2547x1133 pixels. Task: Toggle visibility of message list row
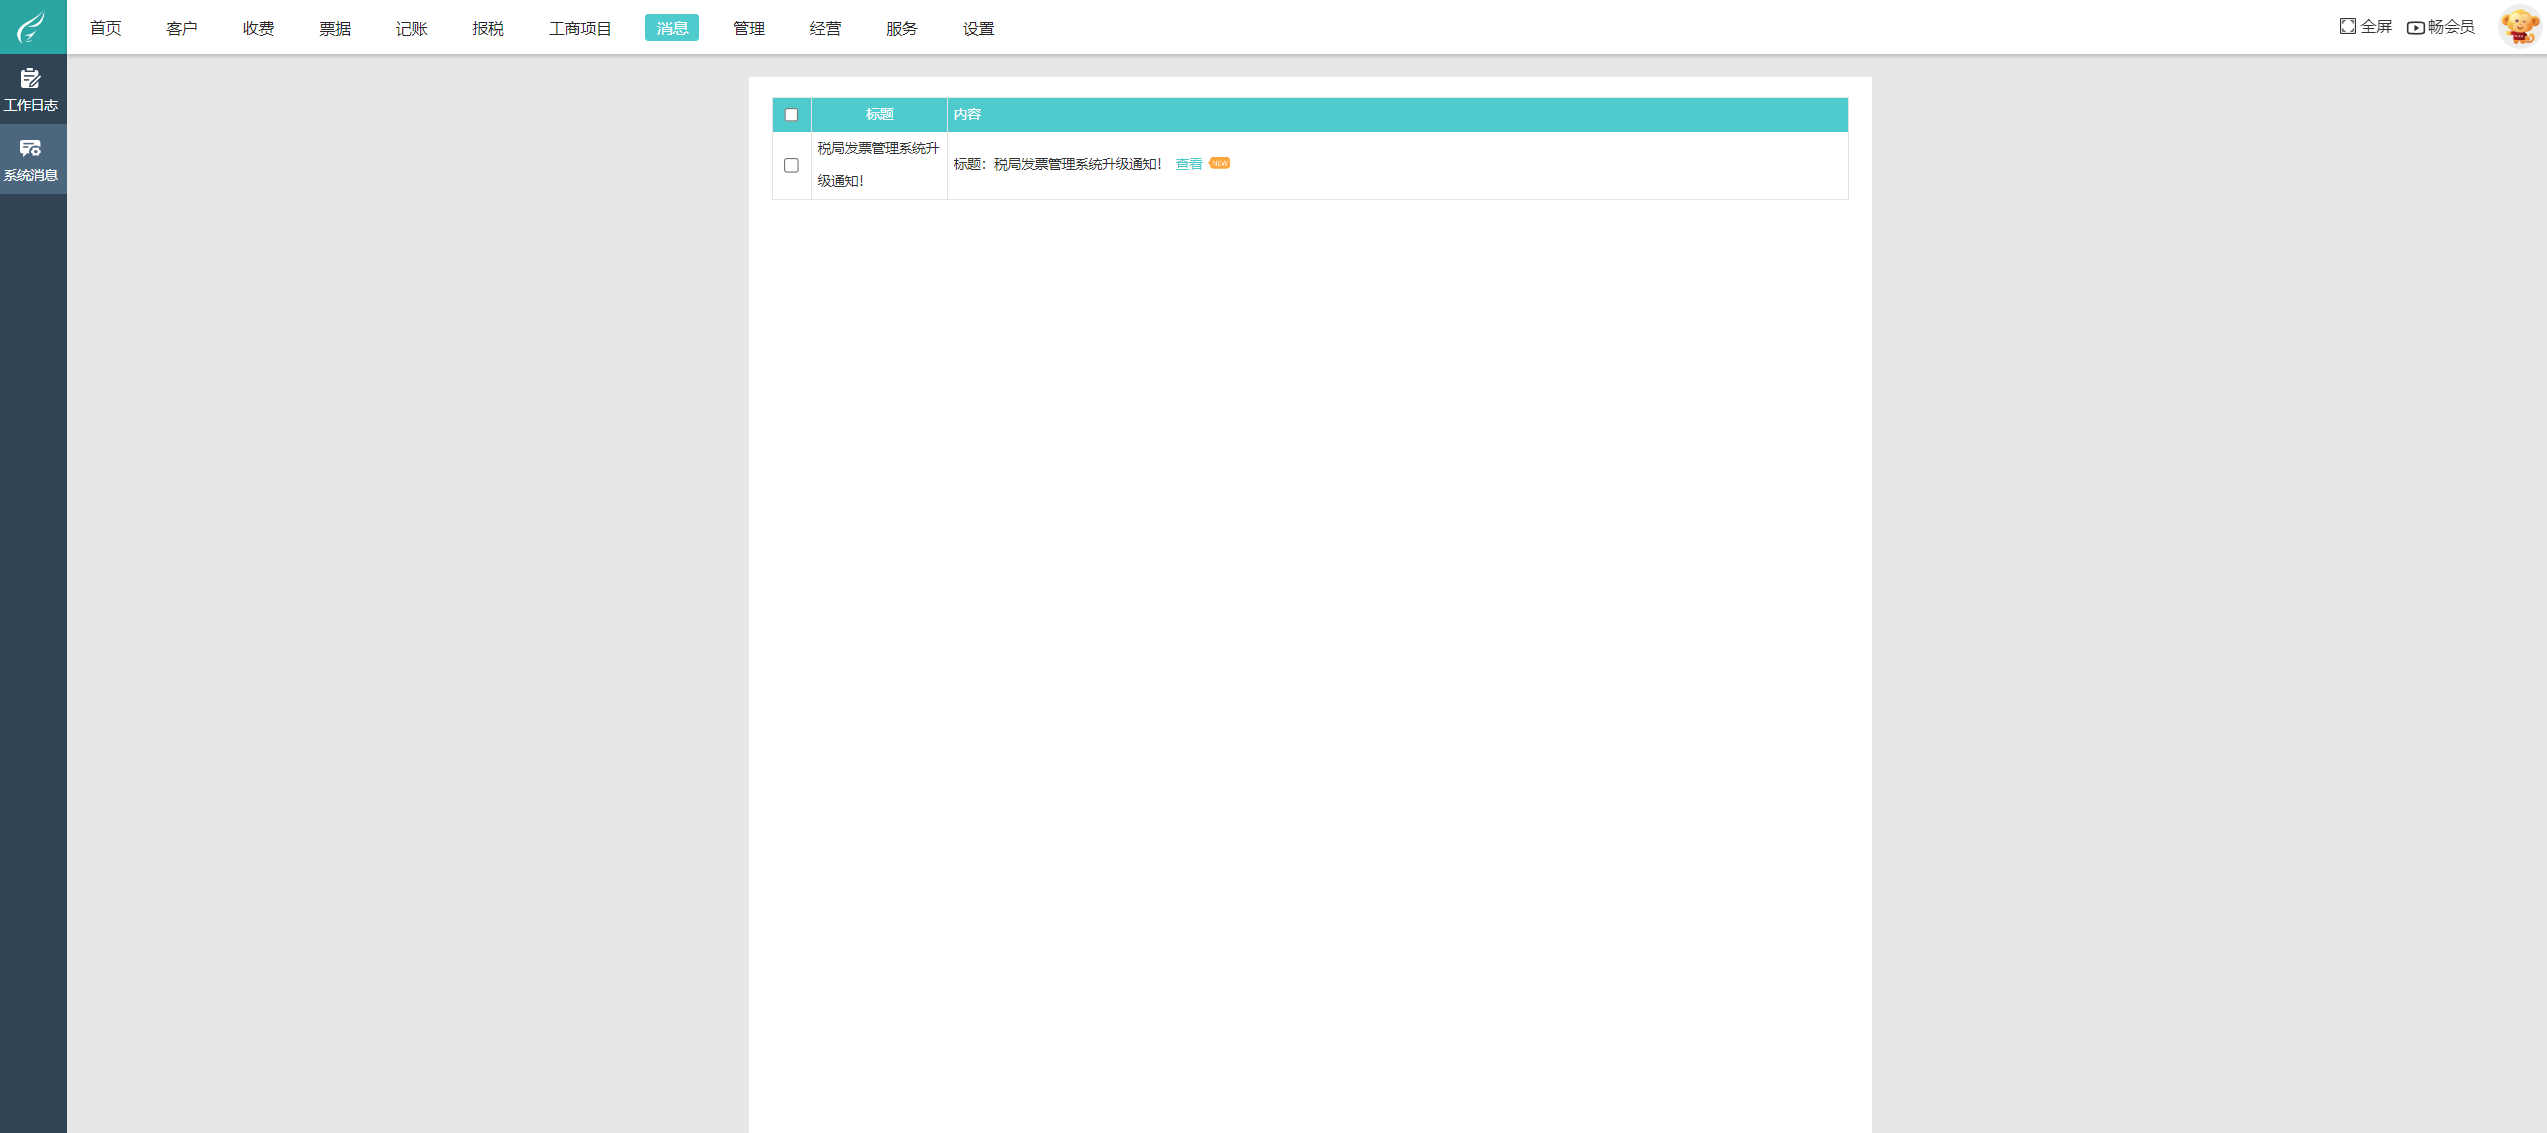point(789,162)
